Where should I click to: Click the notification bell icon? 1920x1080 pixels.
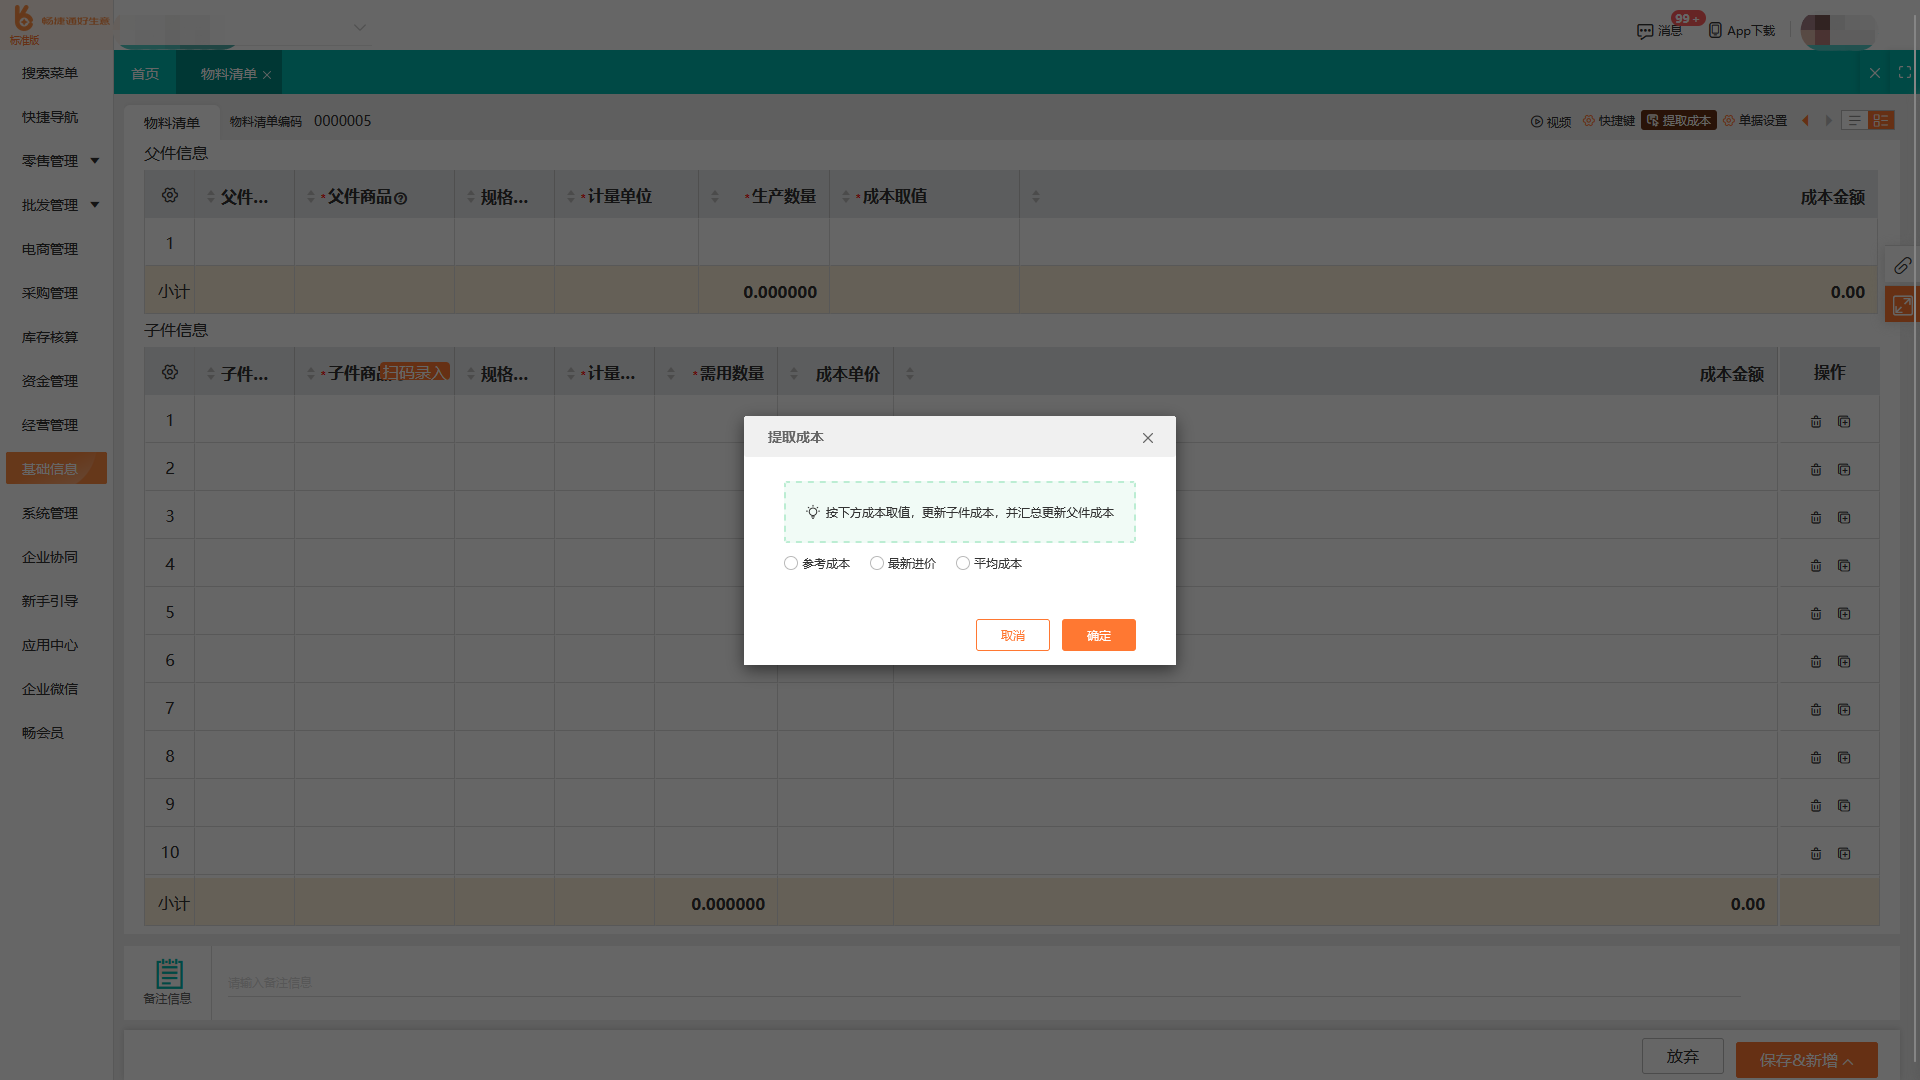(x=1644, y=29)
